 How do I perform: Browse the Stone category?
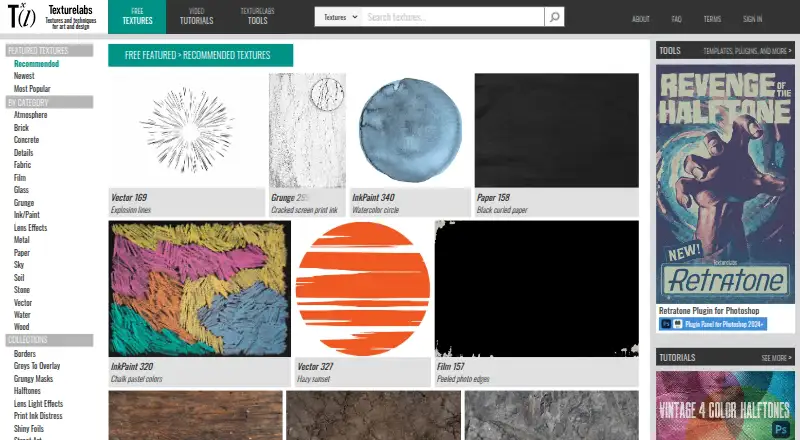tap(22, 290)
